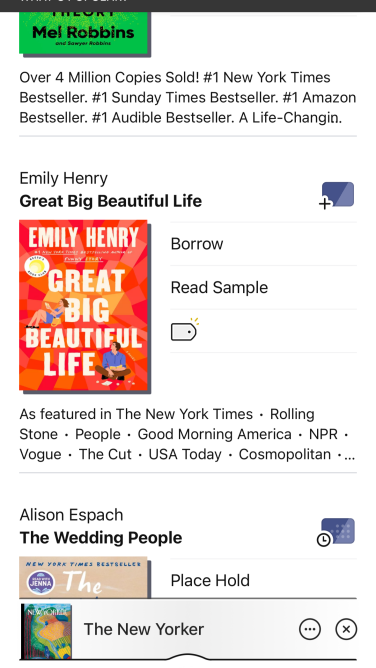Tap the tag icon under Read Sample
The height and width of the screenshot is (668, 376).
(x=185, y=330)
